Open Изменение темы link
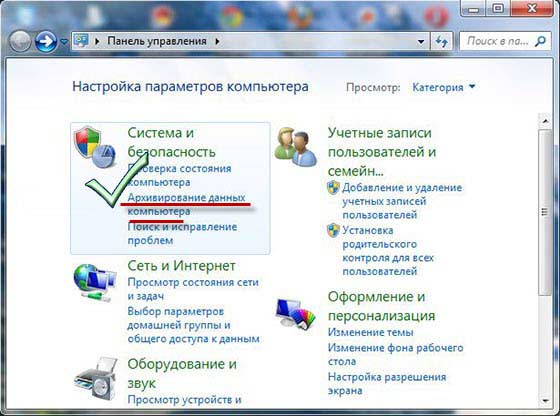The width and height of the screenshot is (560, 416). pyautogui.click(x=370, y=332)
